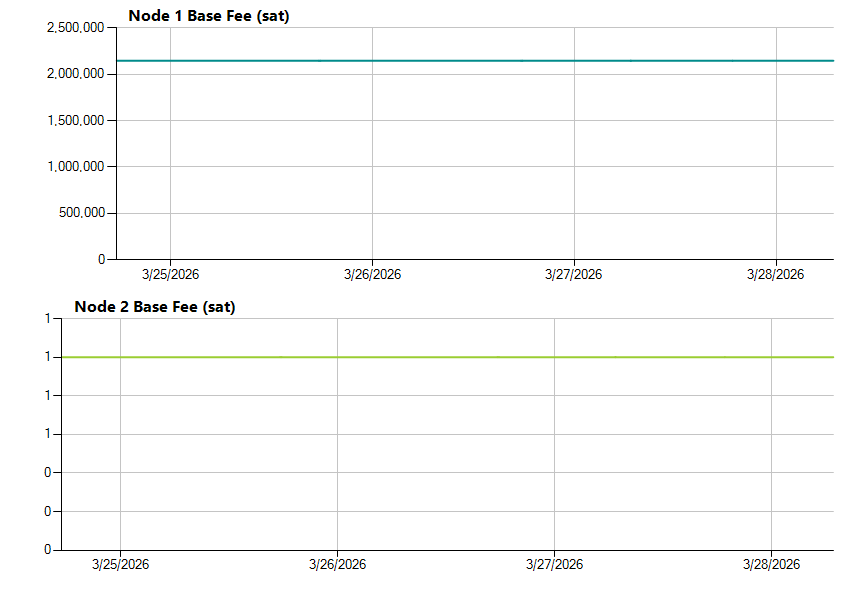Viewport: 860px width, 600px height.
Task: Select the 1,500,000 y-axis label
Action: (x=76, y=121)
